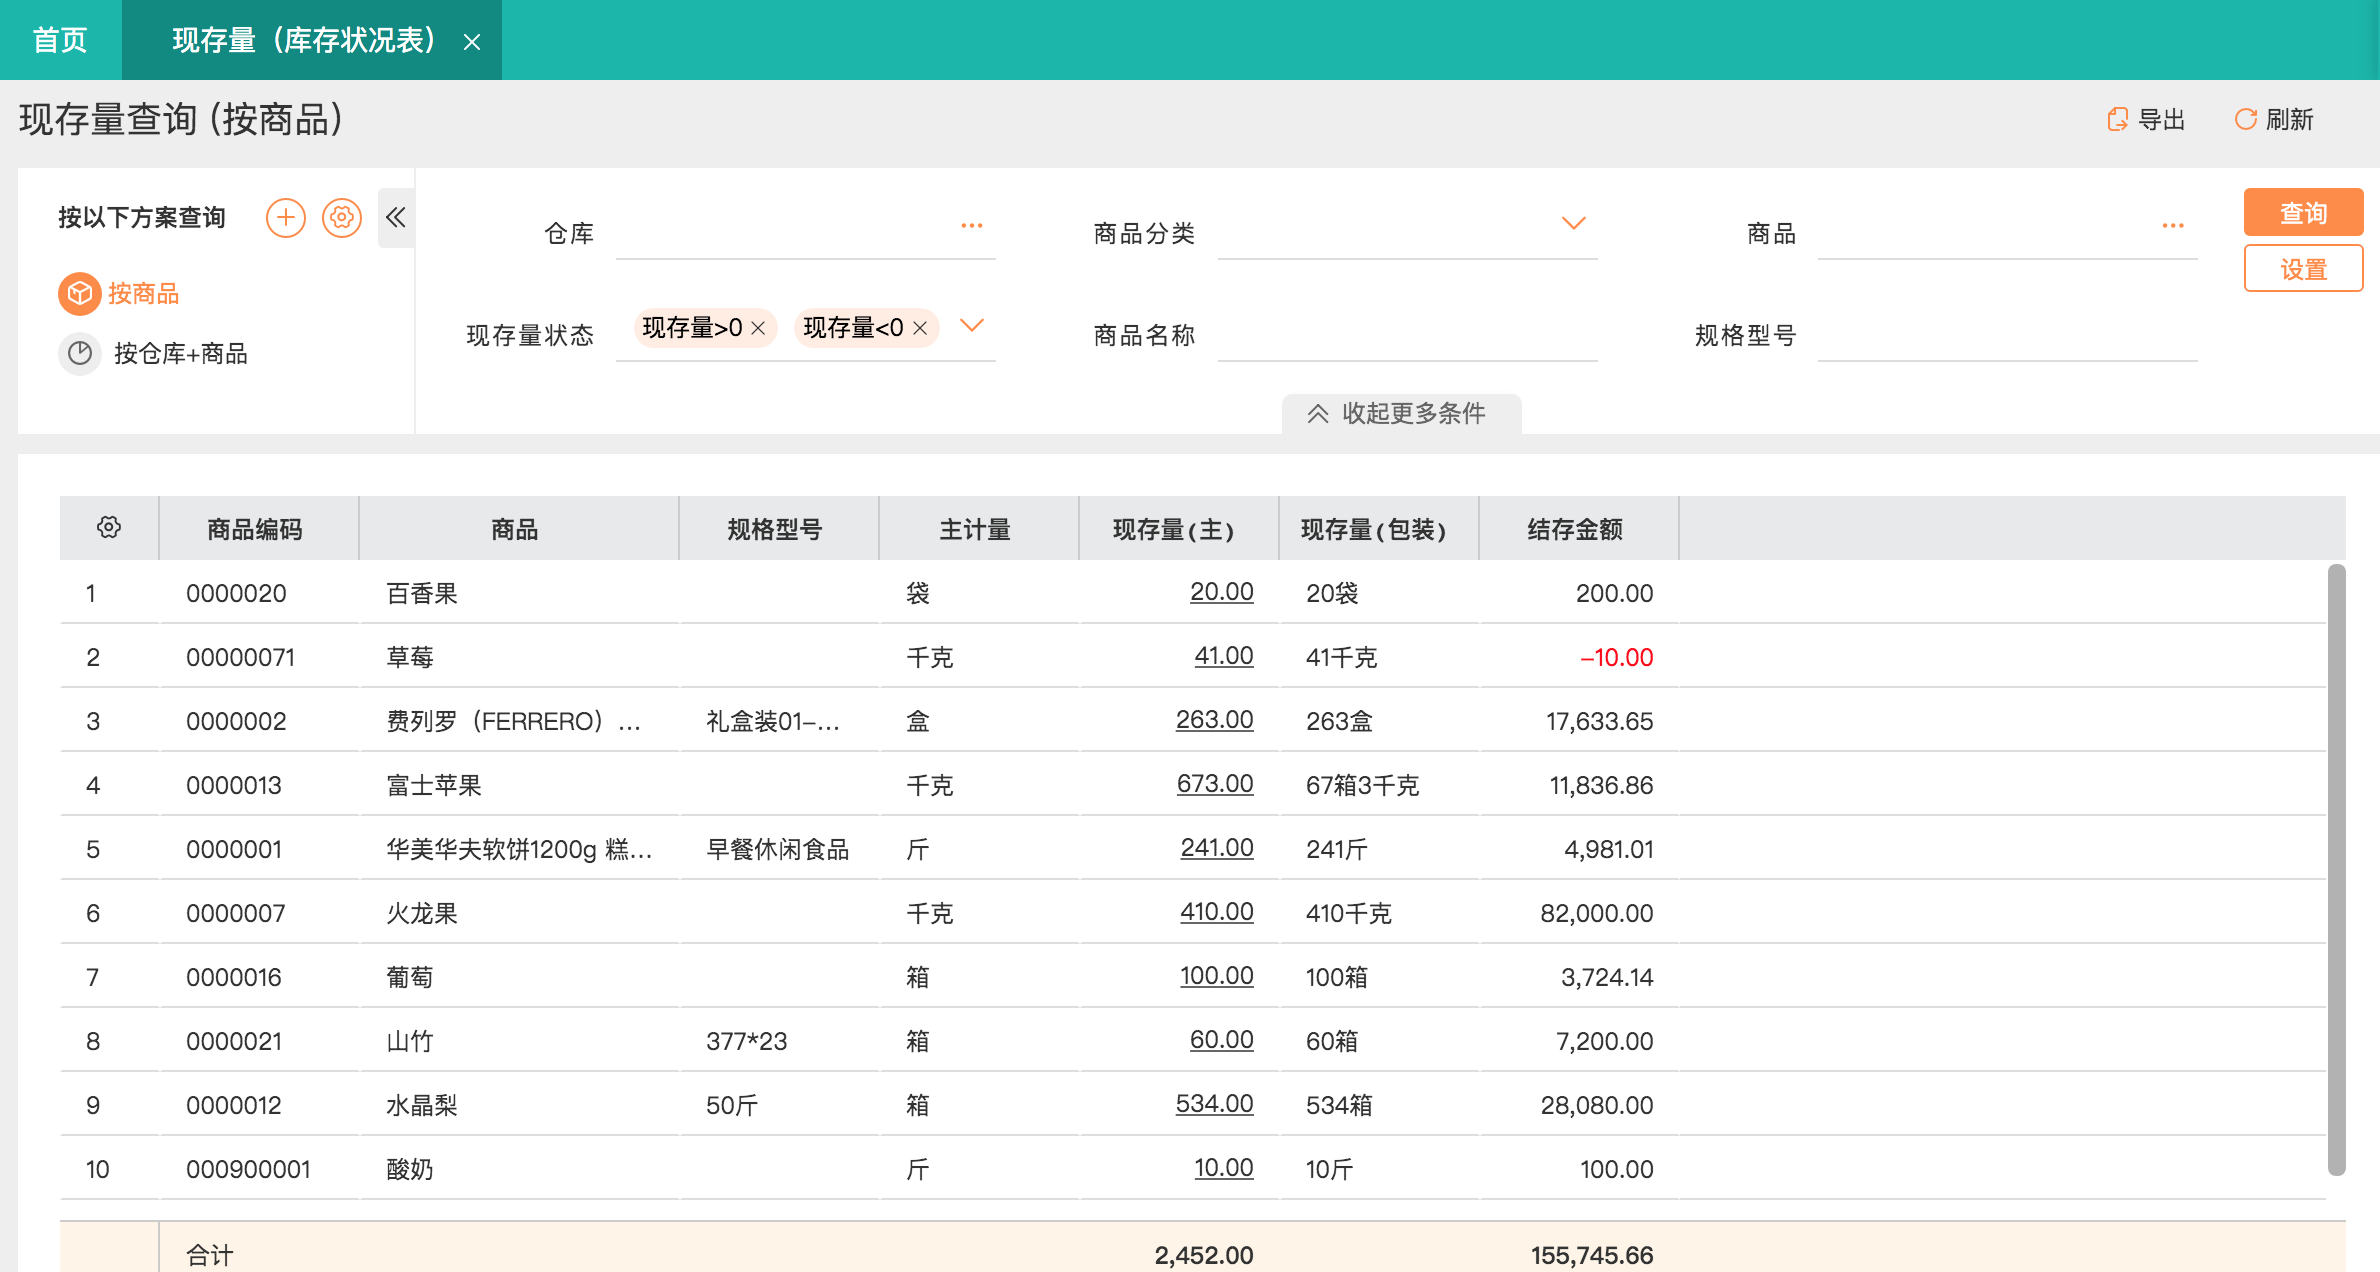Remove the 现存量>0 filter tag
This screenshot has height=1272, width=2380.
click(x=757, y=327)
